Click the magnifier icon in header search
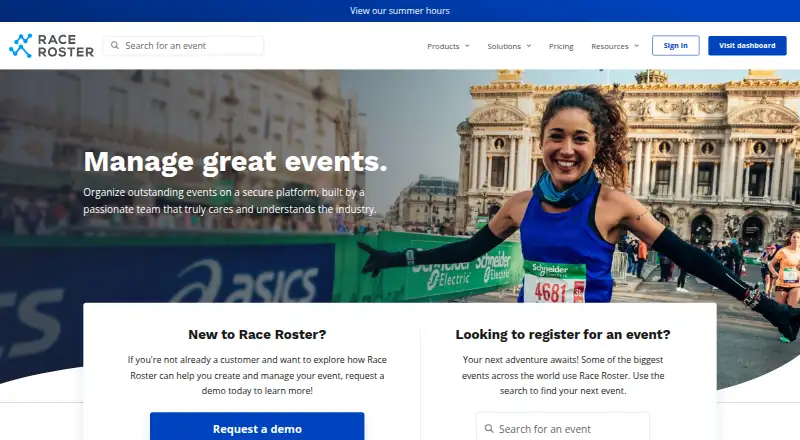This screenshot has height=440, width=800. (115, 45)
